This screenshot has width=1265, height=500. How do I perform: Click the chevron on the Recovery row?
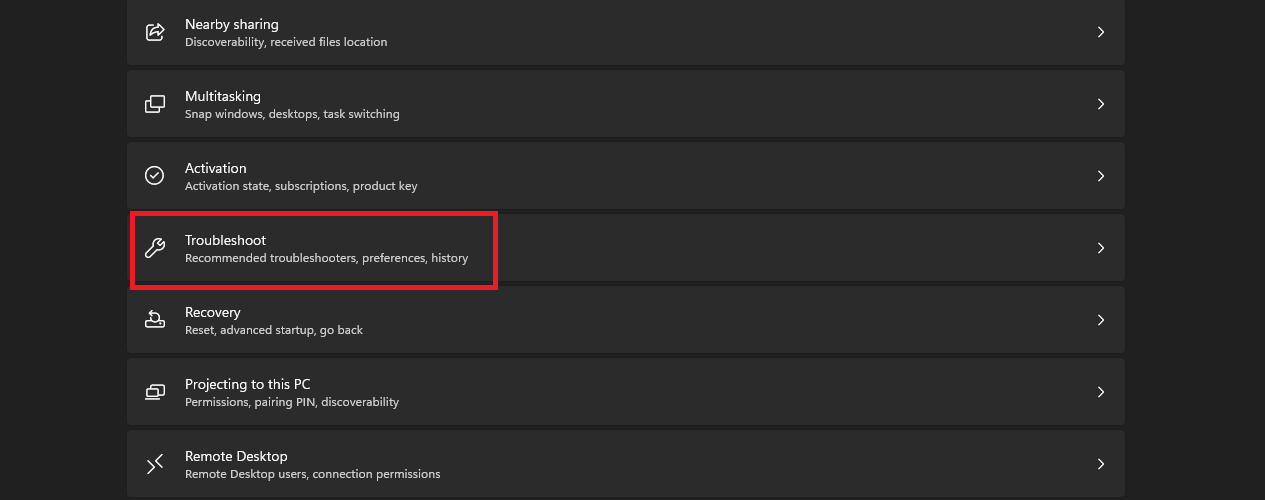(1100, 320)
